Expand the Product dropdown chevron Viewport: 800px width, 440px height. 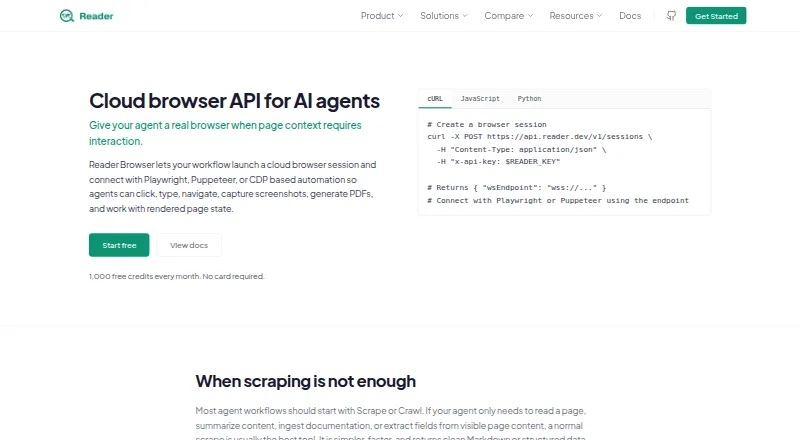coord(401,16)
